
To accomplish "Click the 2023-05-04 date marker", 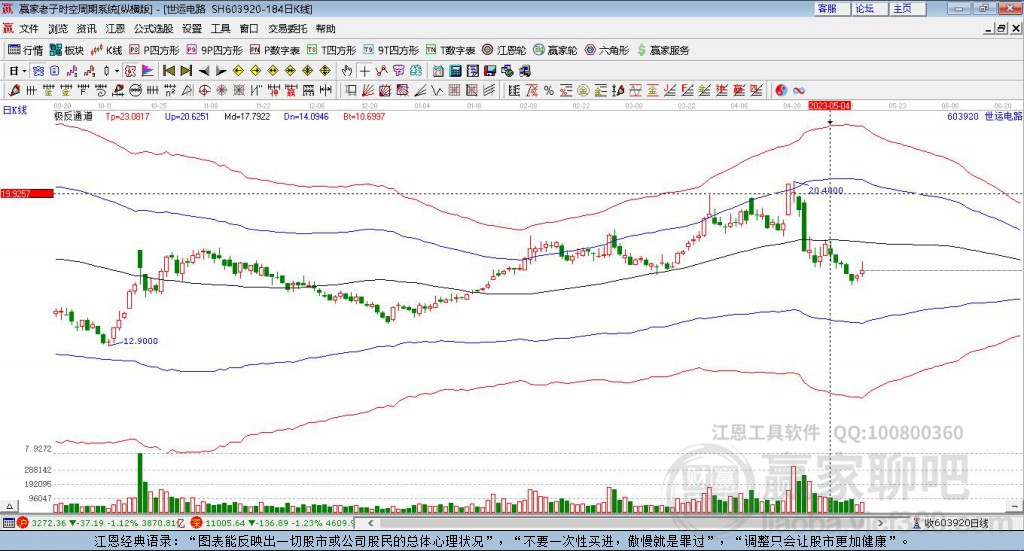I will (829, 105).
